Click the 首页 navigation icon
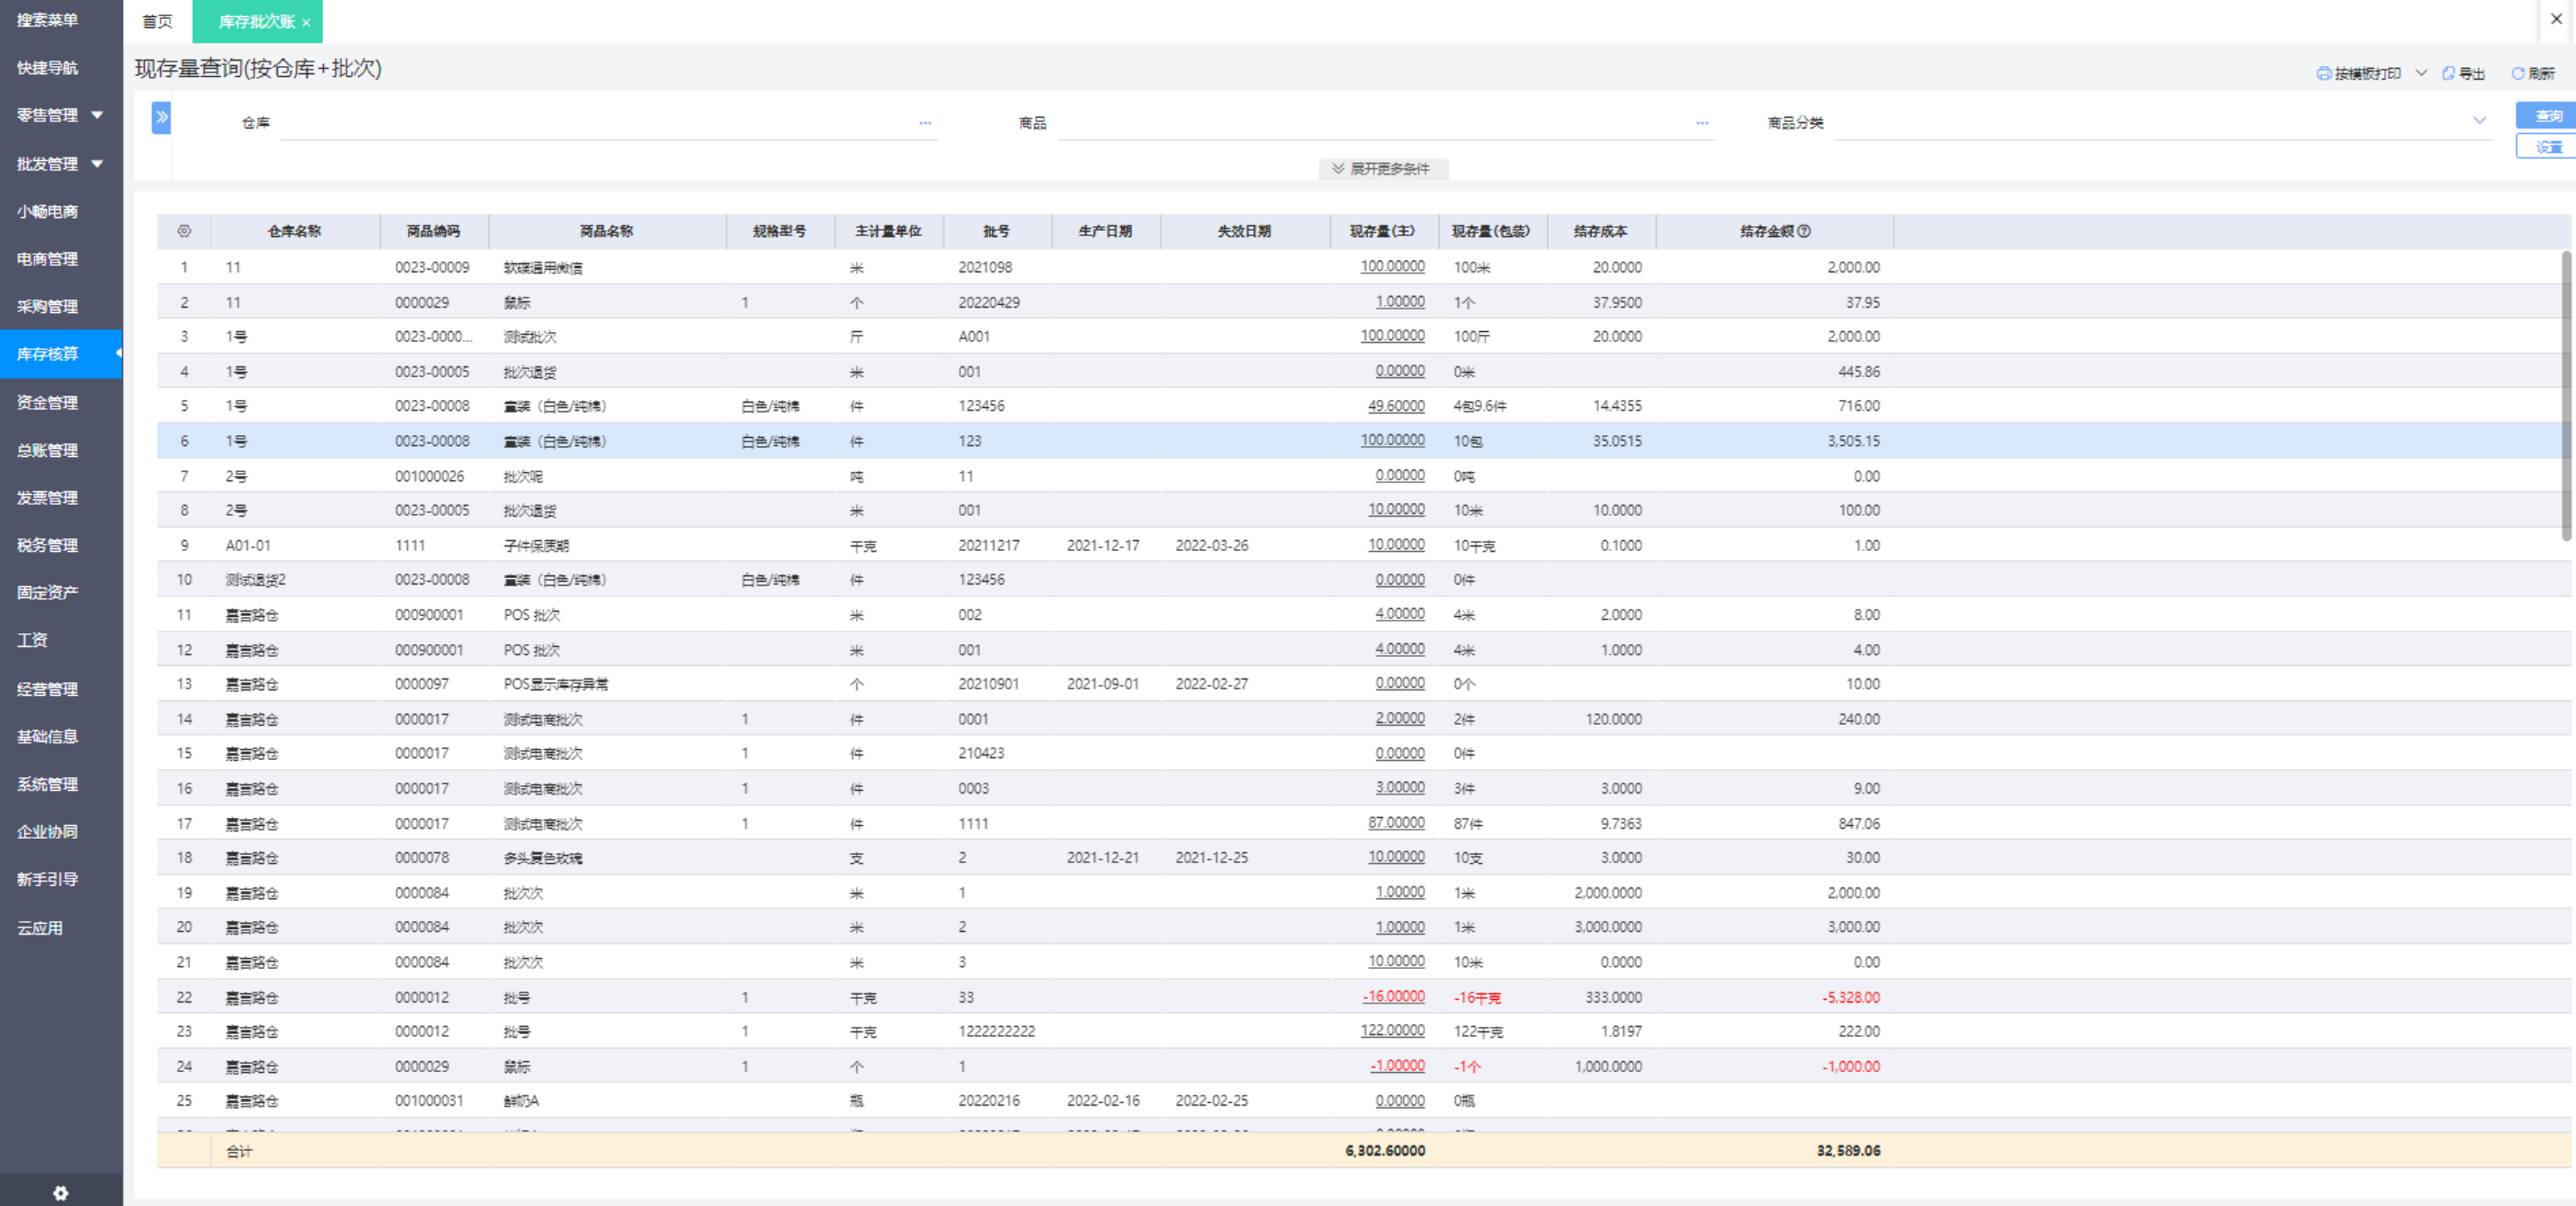 [161, 22]
